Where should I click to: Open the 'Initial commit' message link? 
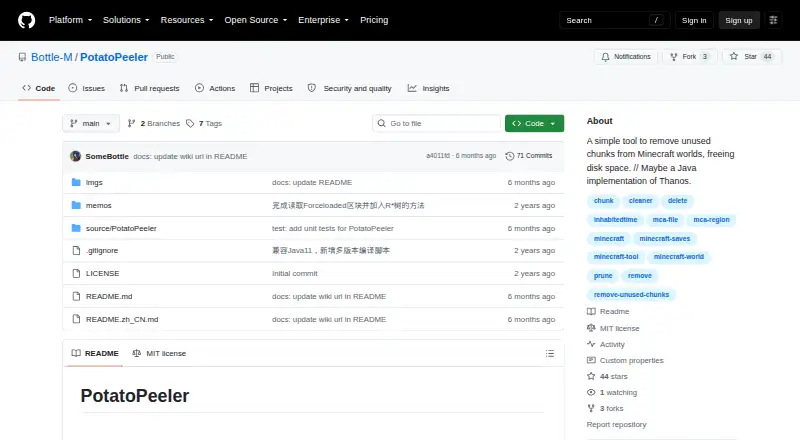point(294,274)
